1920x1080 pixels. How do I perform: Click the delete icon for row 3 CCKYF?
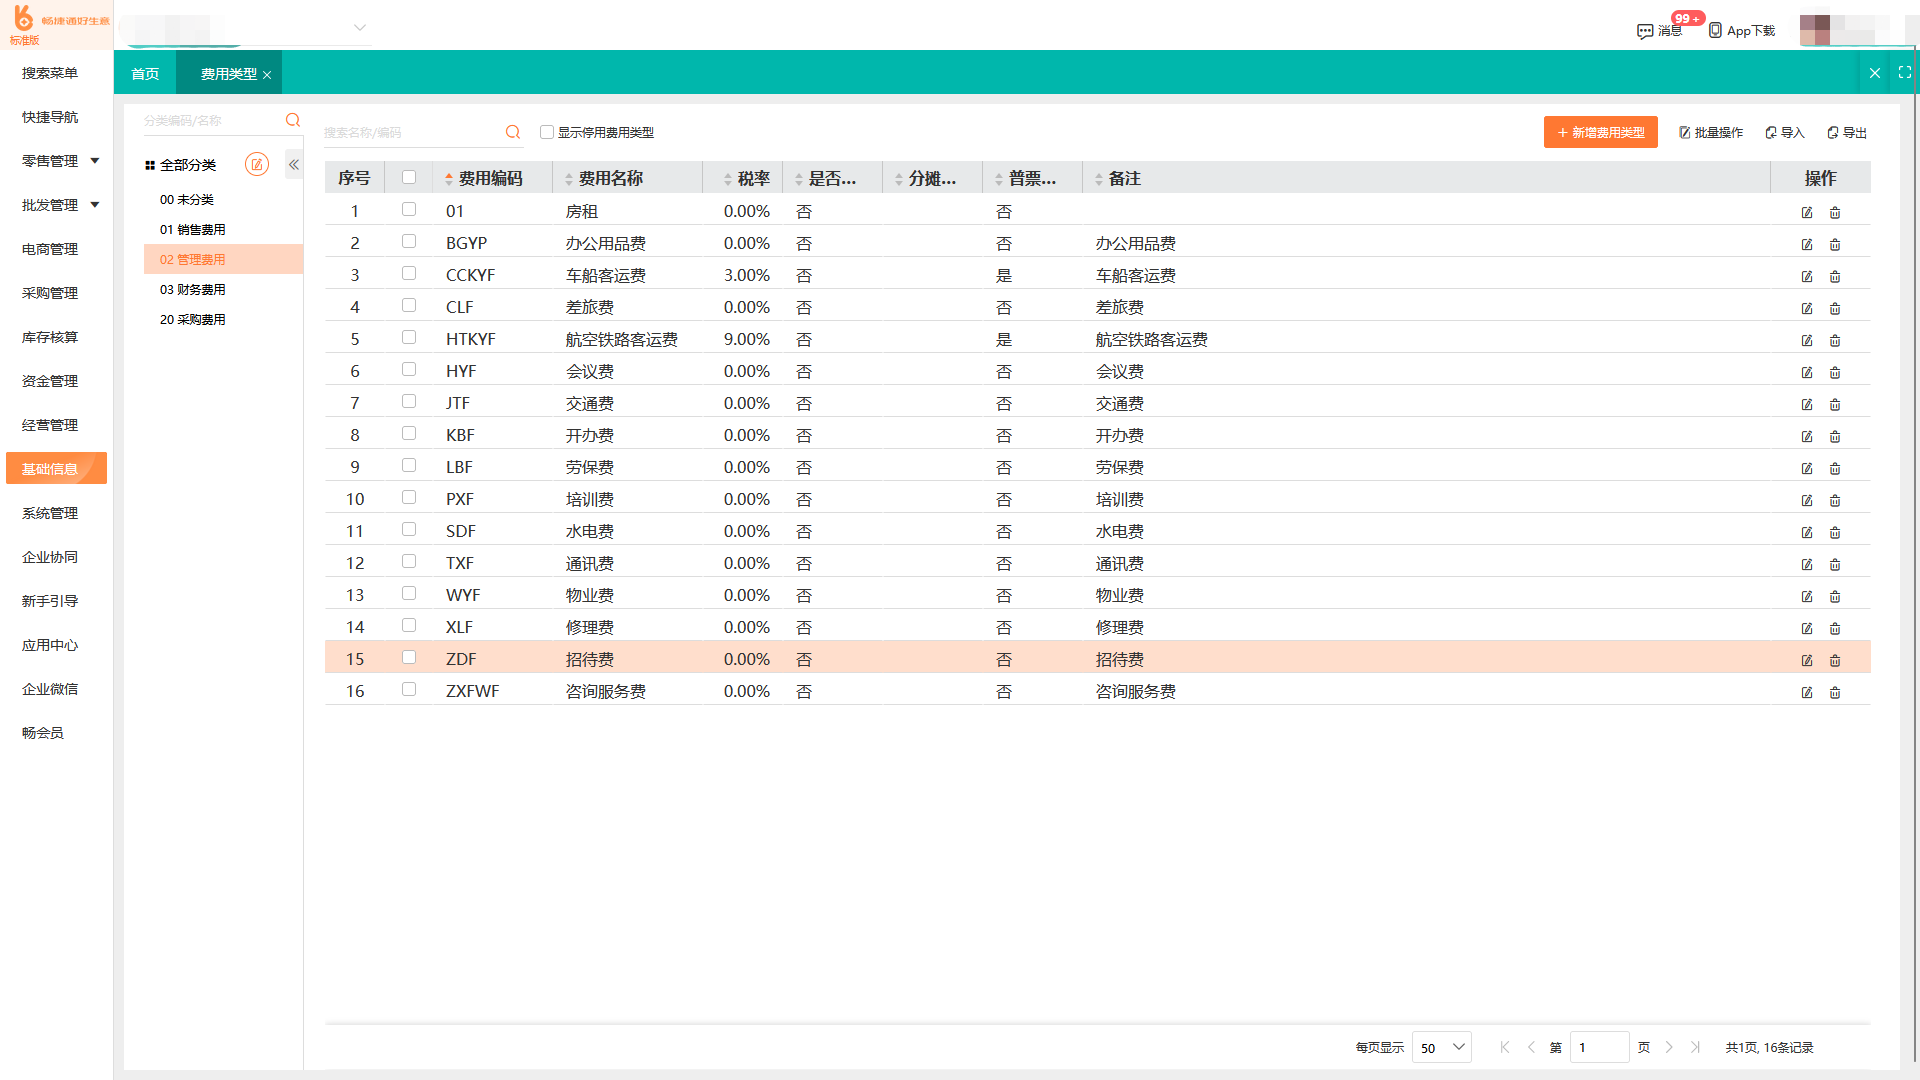pyautogui.click(x=1834, y=274)
